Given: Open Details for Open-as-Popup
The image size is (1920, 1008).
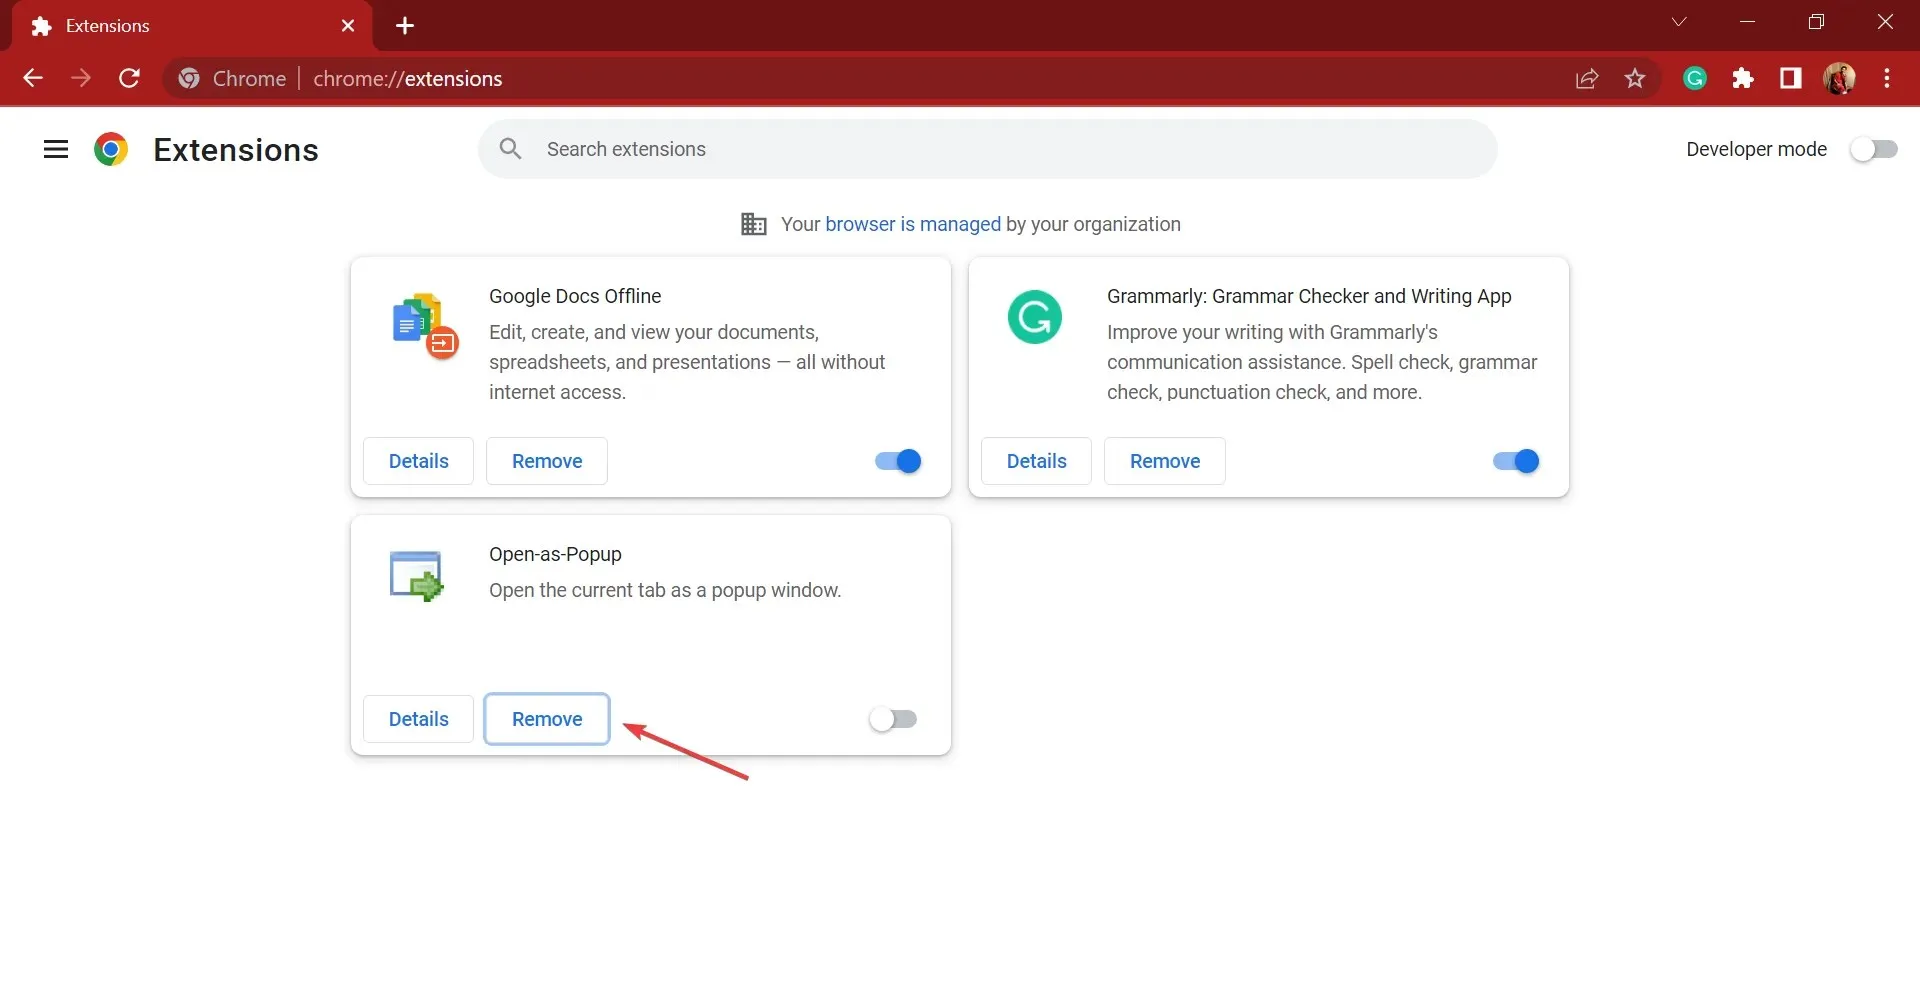Looking at the screenshot, I should point(418,719).
